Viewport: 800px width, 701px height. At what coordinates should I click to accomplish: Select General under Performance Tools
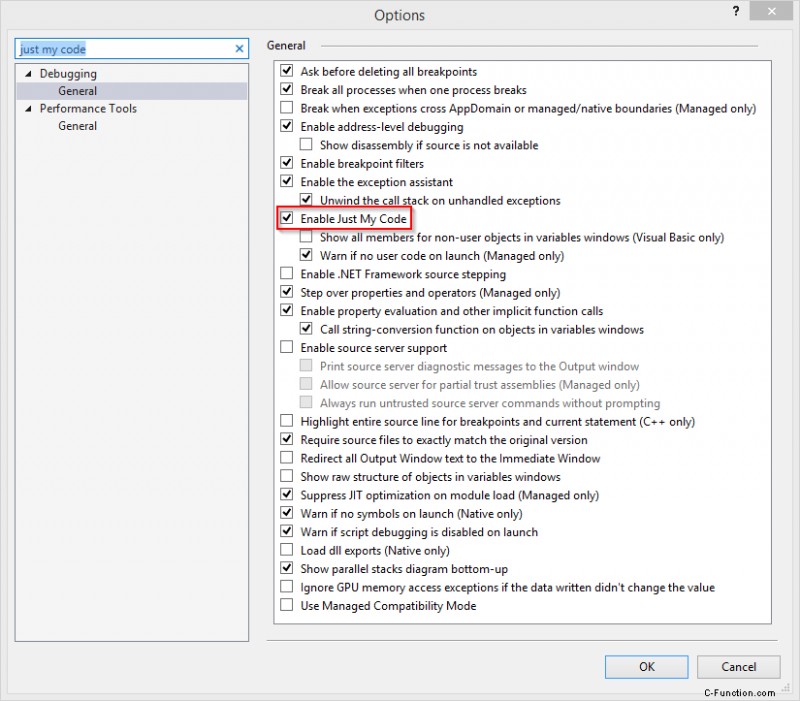[77, 126]
